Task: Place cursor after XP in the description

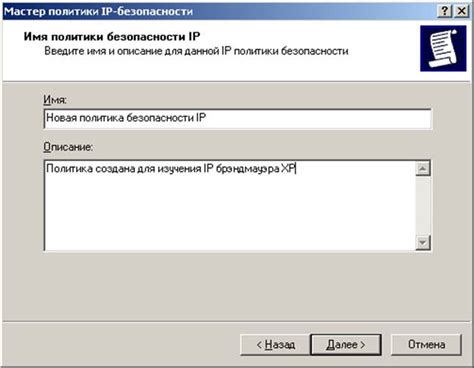Action: (296, 169)
